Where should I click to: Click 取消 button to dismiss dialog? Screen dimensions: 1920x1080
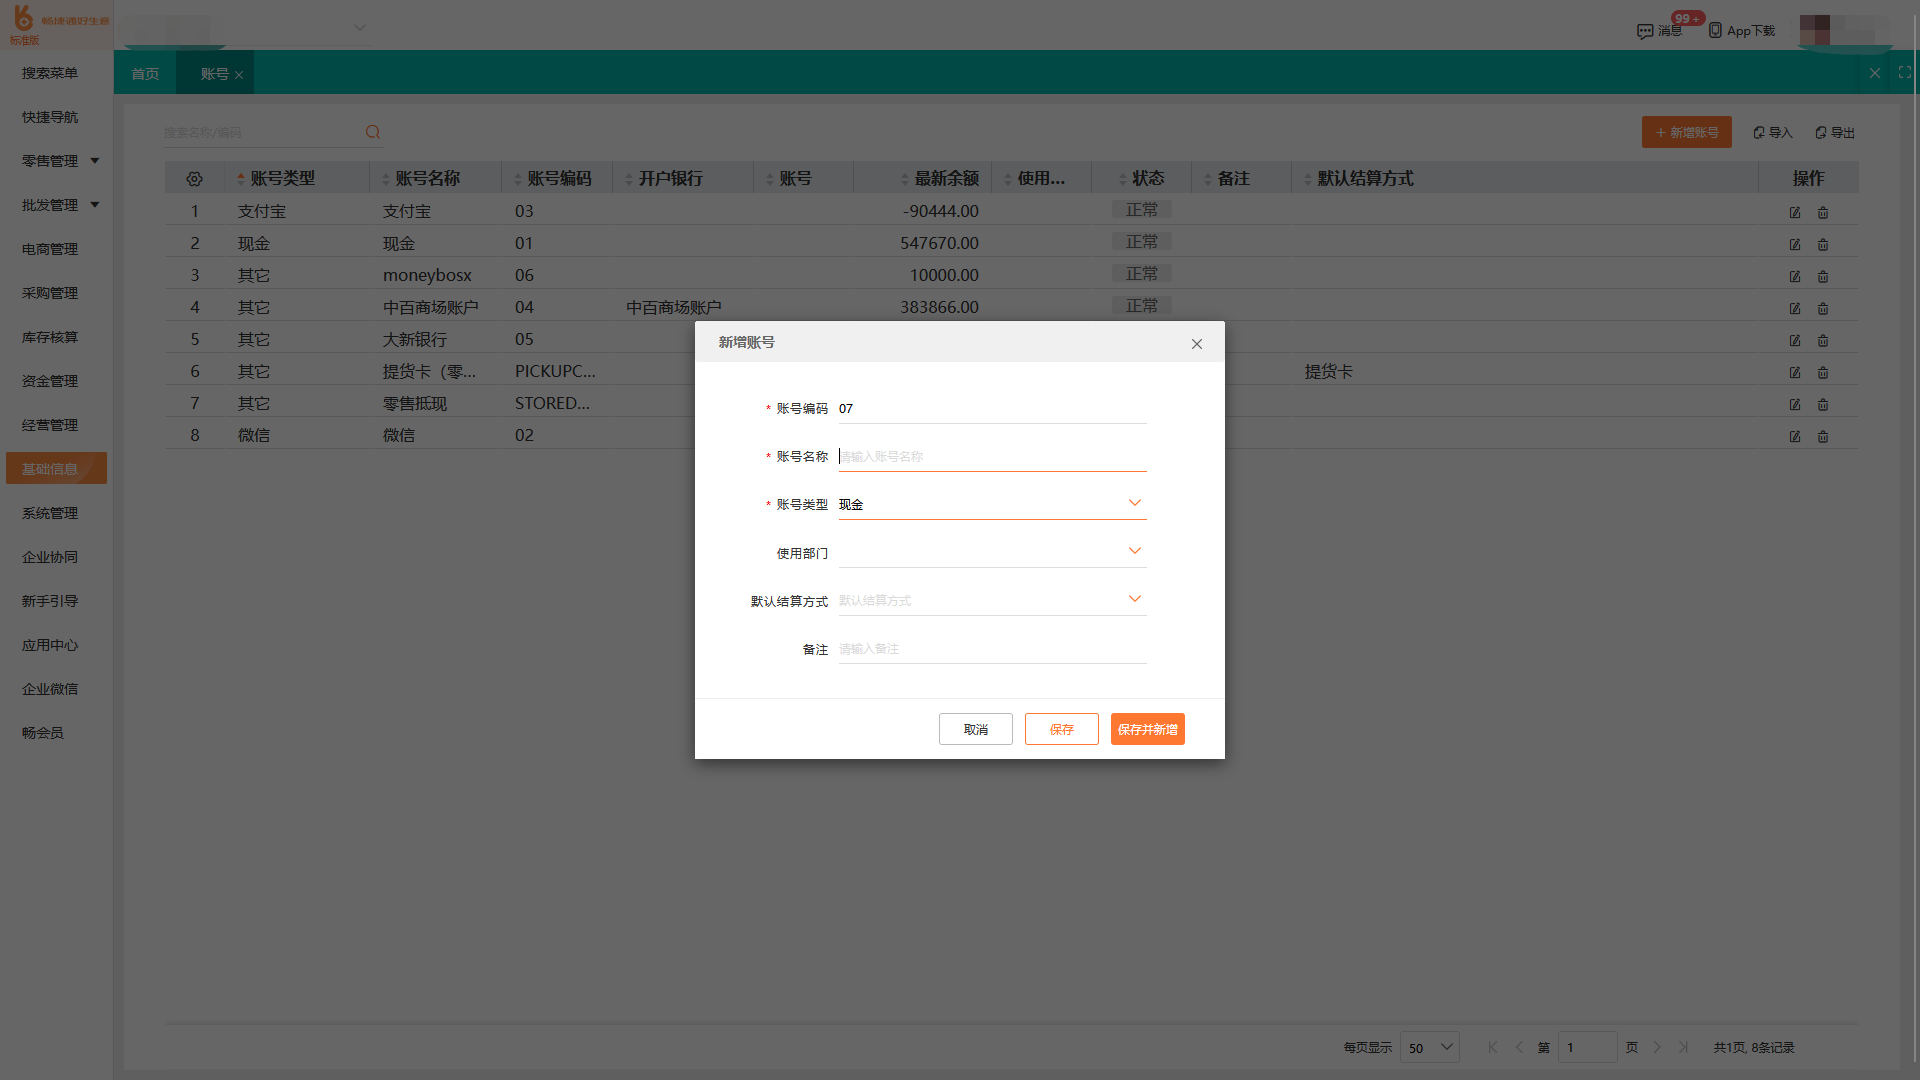976,728
